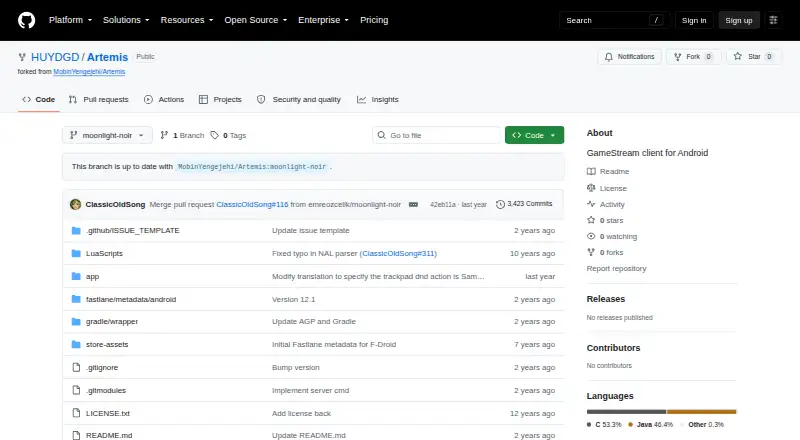
Task: Open the 3,423 Commits history icon
Action: tap(501, 204)
